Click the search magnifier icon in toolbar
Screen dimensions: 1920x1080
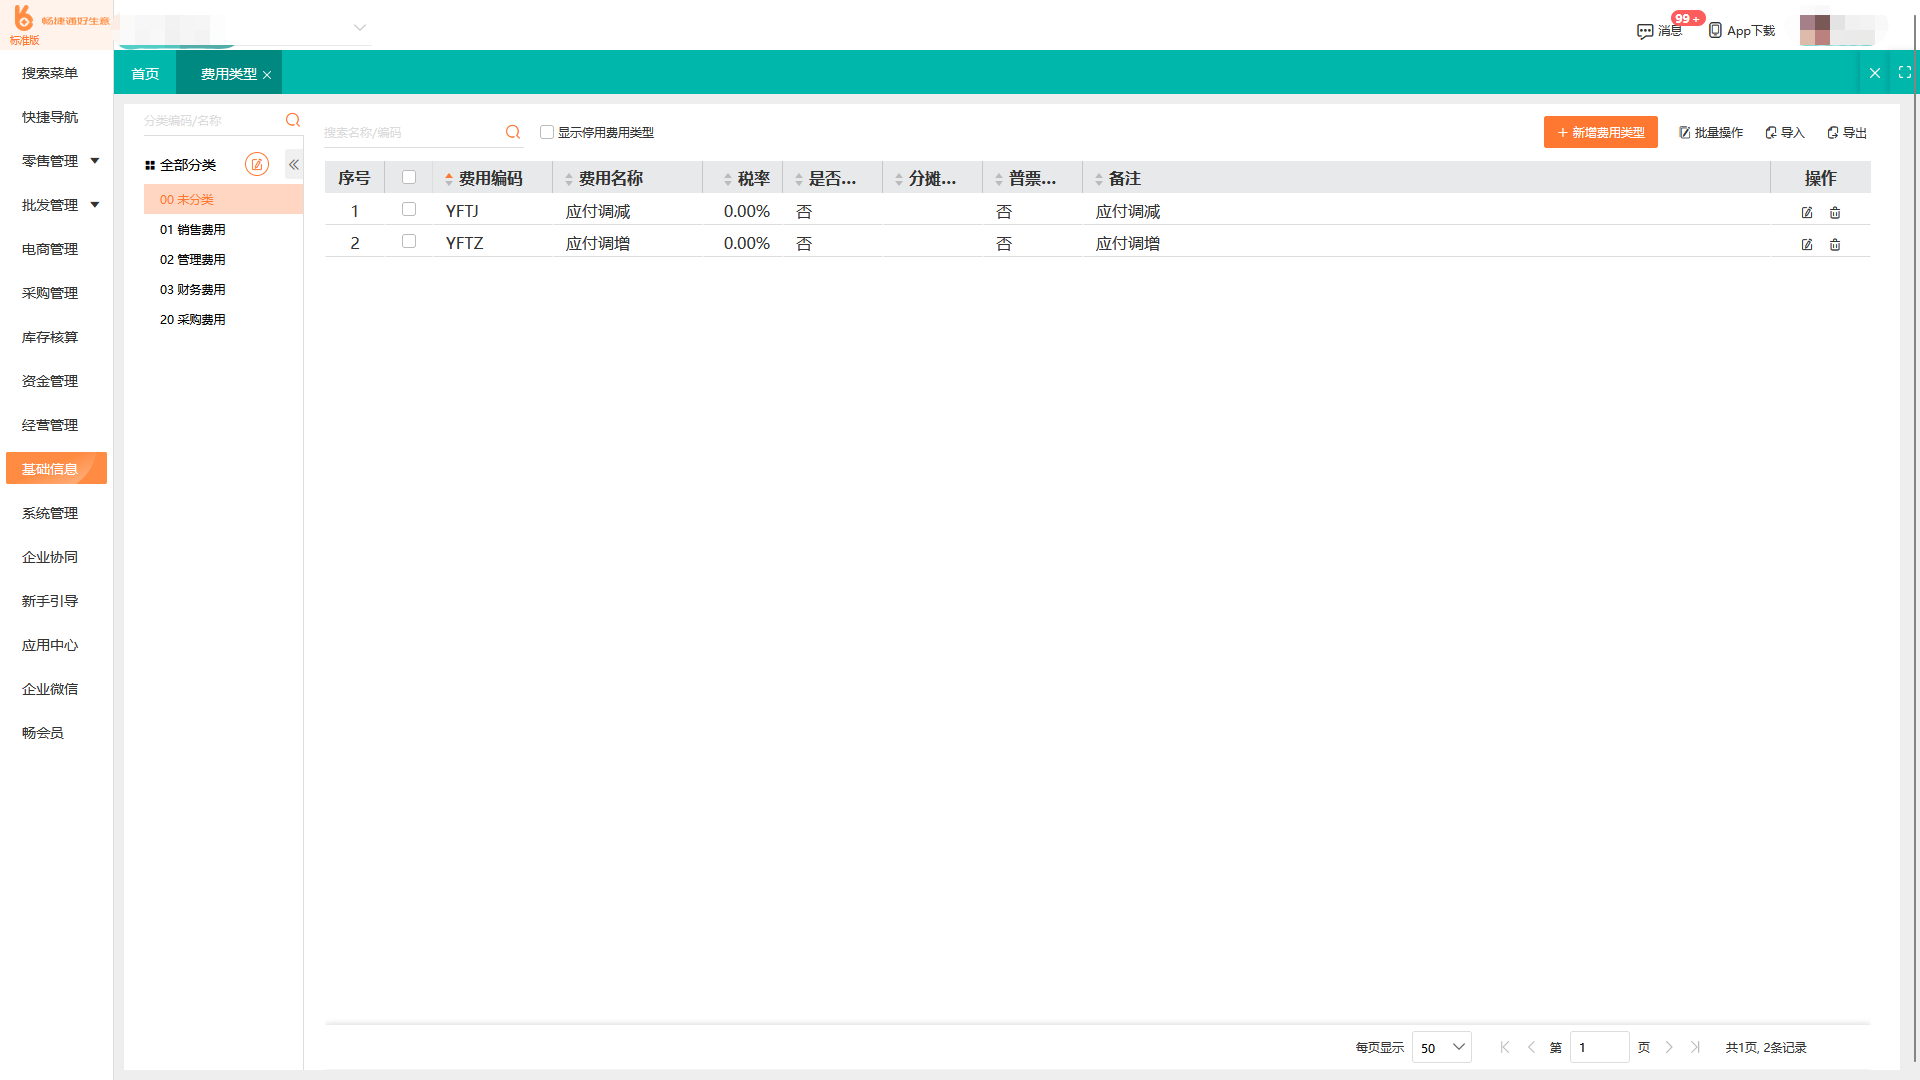513,131
